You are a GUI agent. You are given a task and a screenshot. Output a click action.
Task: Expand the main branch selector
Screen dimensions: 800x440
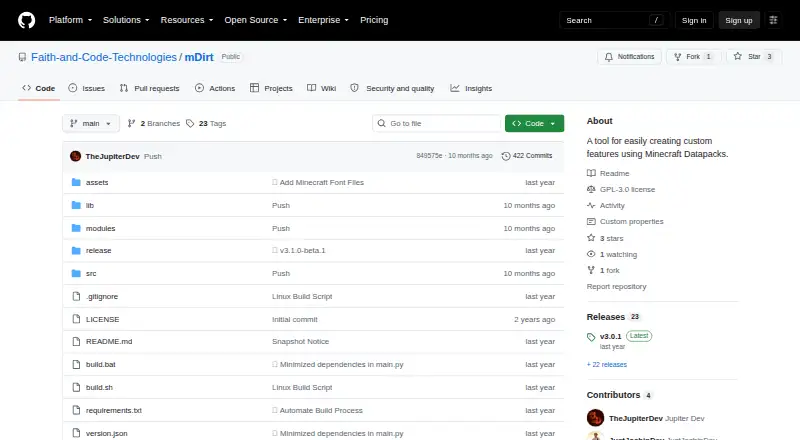click(91, 124)
